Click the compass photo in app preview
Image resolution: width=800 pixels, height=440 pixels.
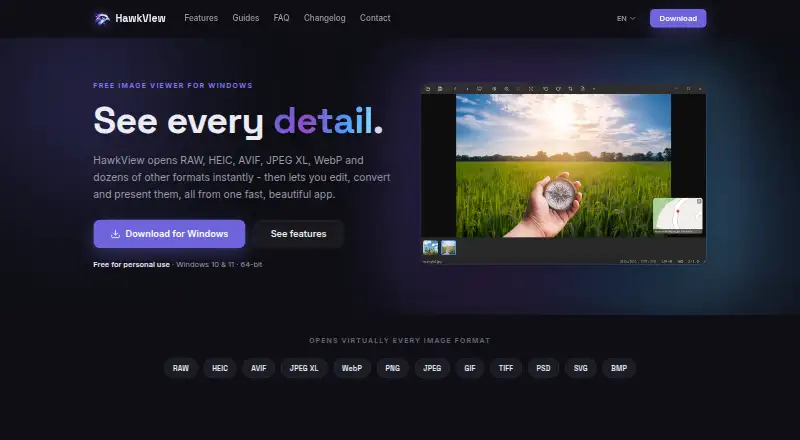pos(563,166)
